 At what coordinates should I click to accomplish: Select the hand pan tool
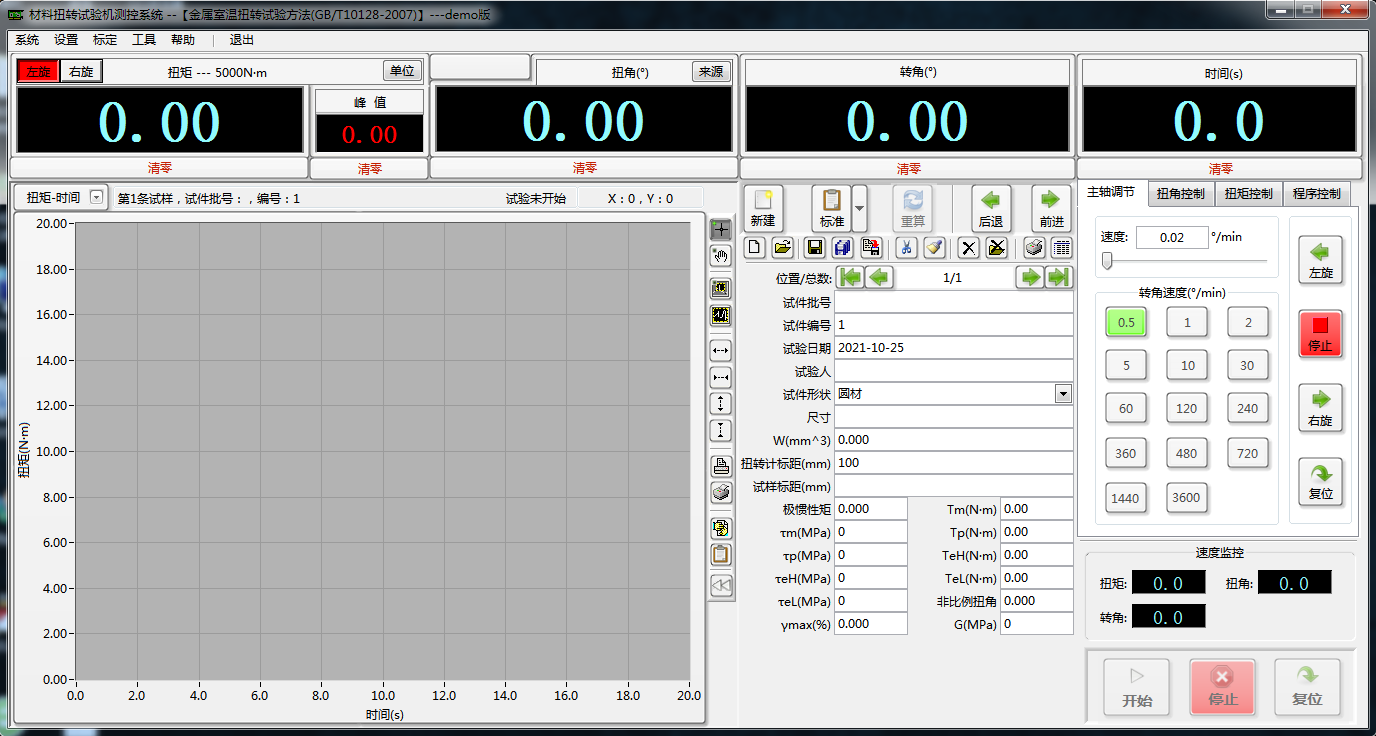tap(720, 256)
